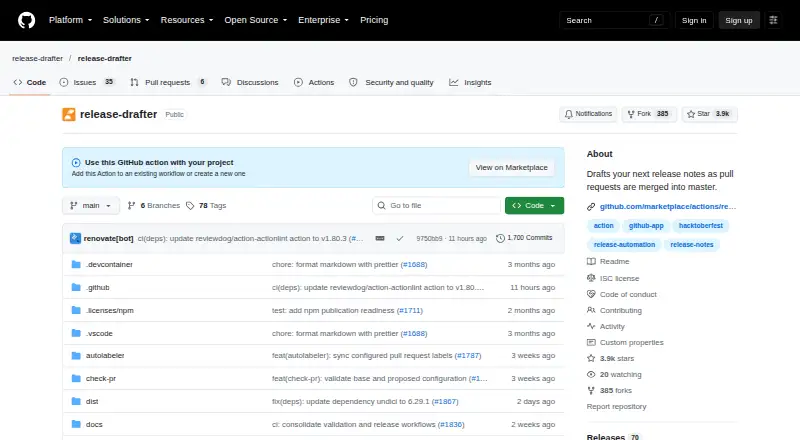Click the docs folder icon
The image size is (800, 440).
pos(76,425)
